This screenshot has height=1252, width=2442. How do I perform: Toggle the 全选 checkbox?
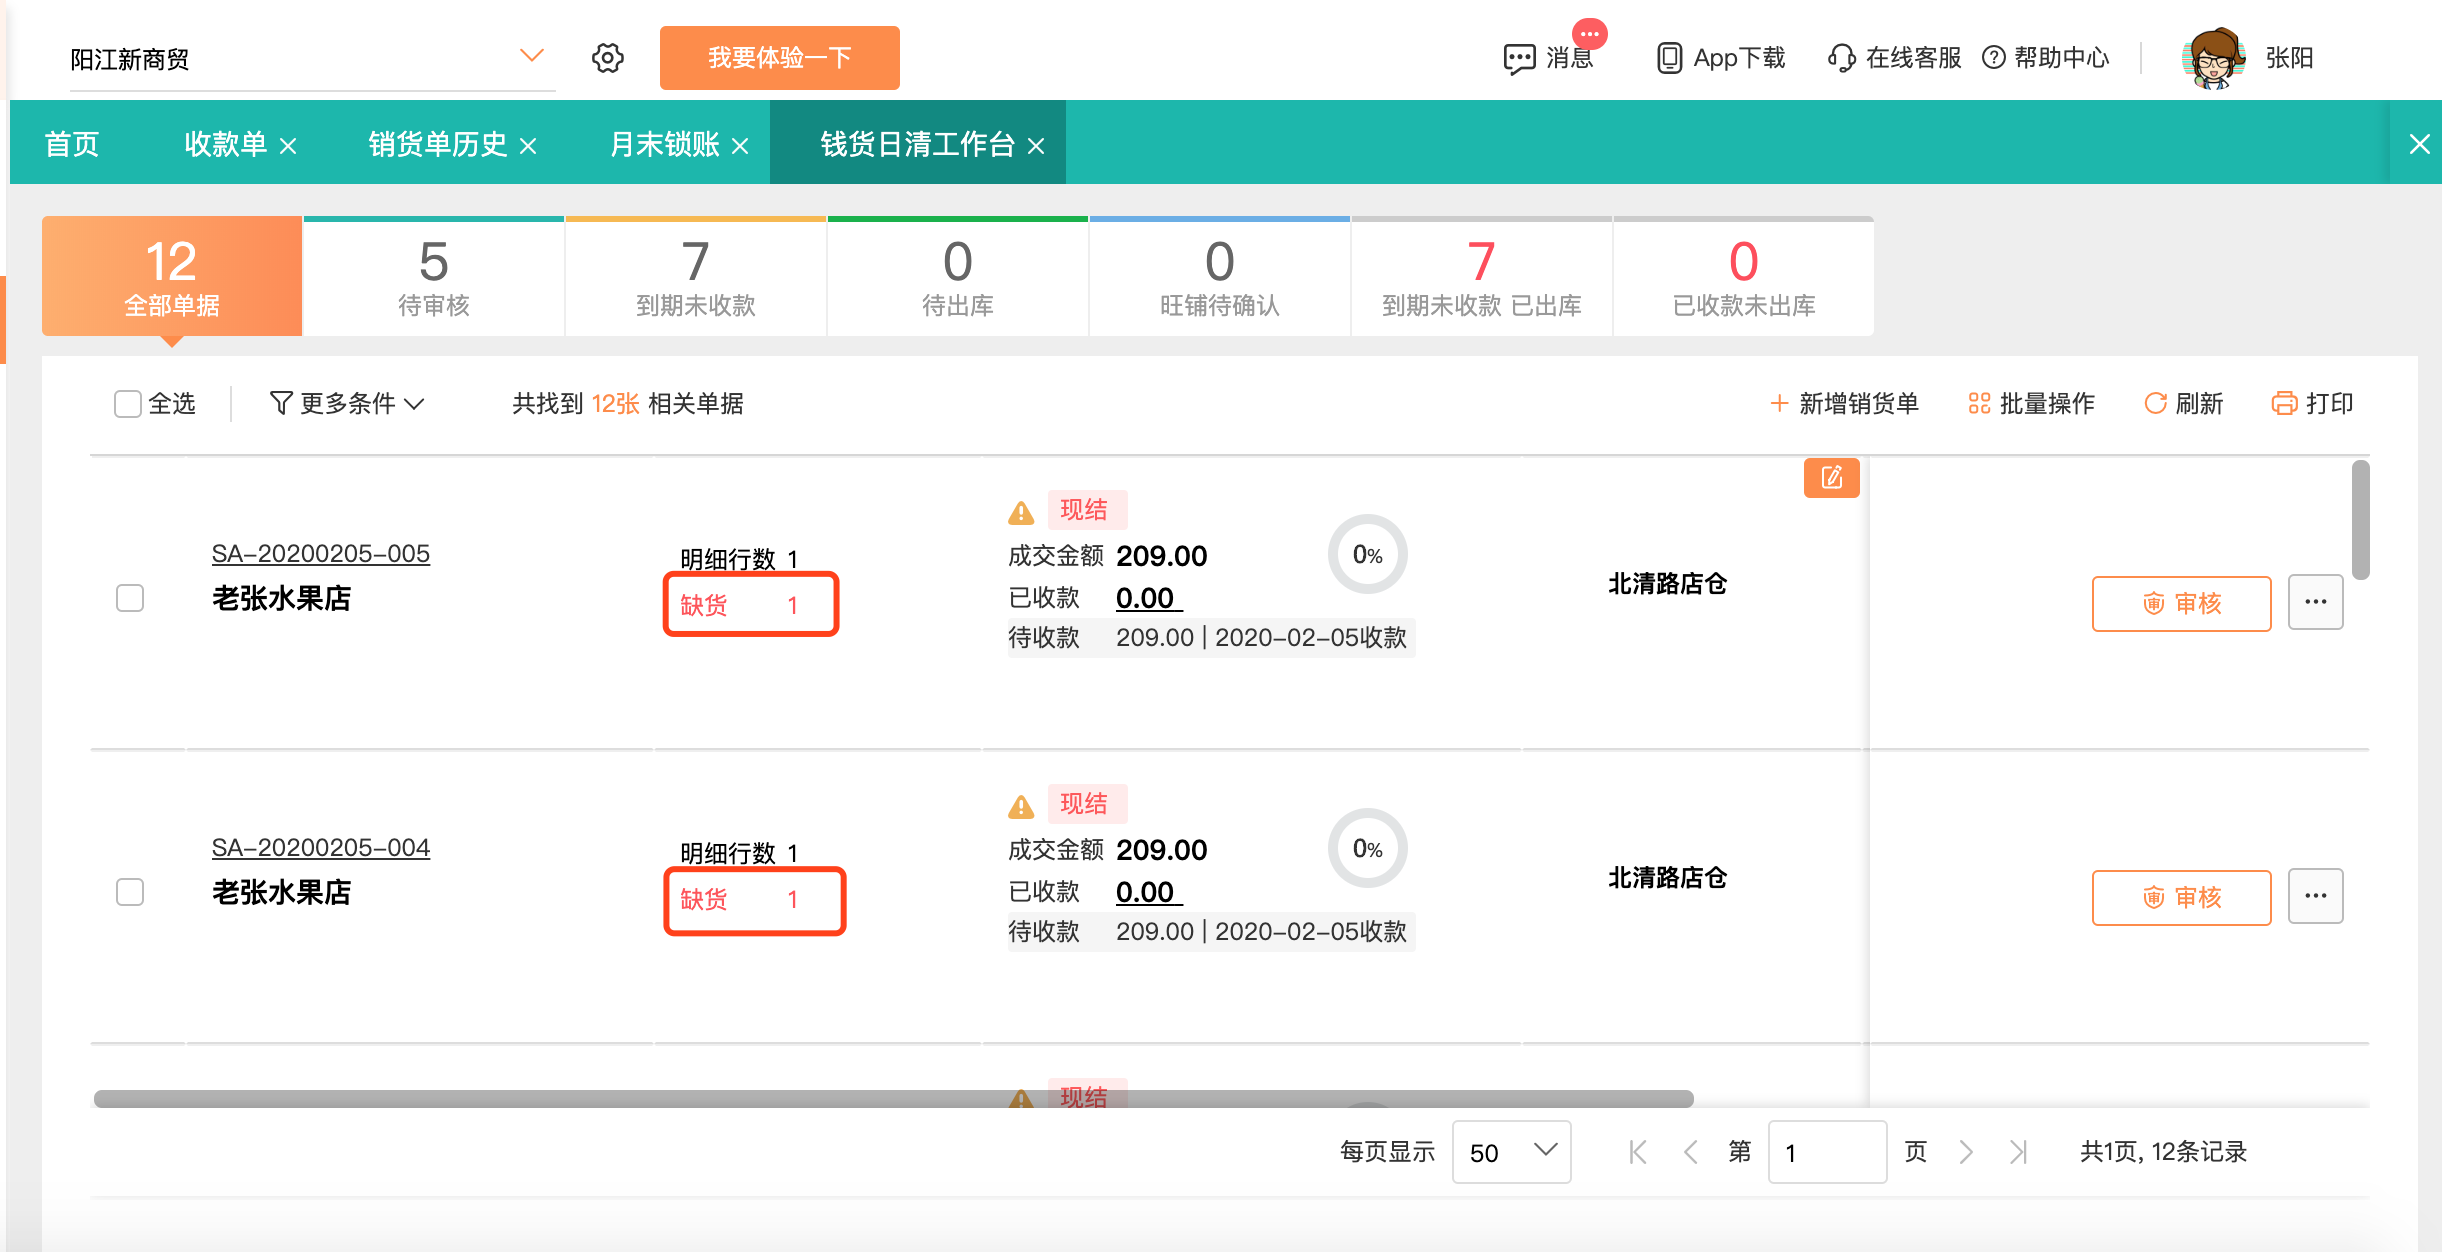(126, 404)
